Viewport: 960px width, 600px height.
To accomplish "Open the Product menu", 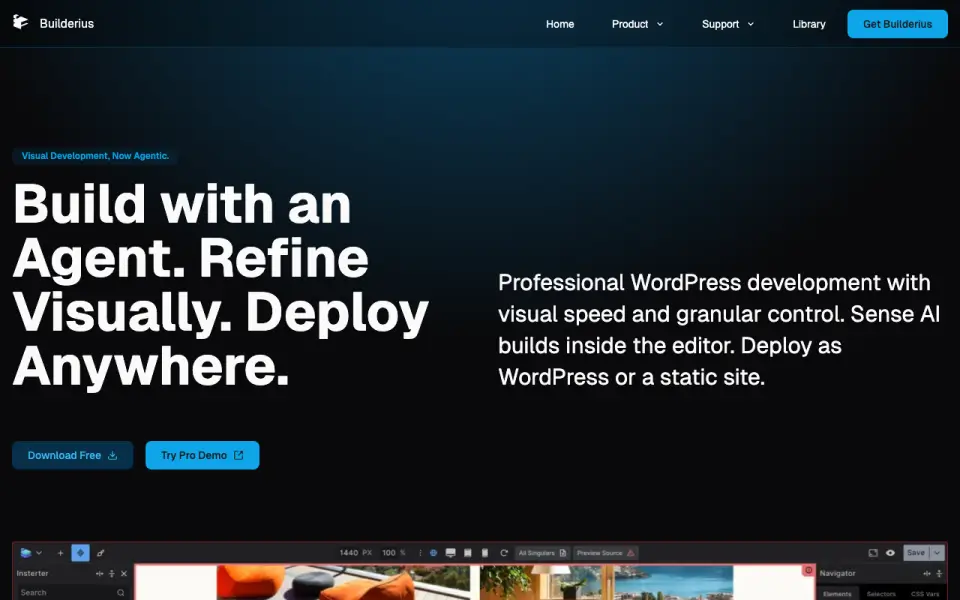I will 629,24.
